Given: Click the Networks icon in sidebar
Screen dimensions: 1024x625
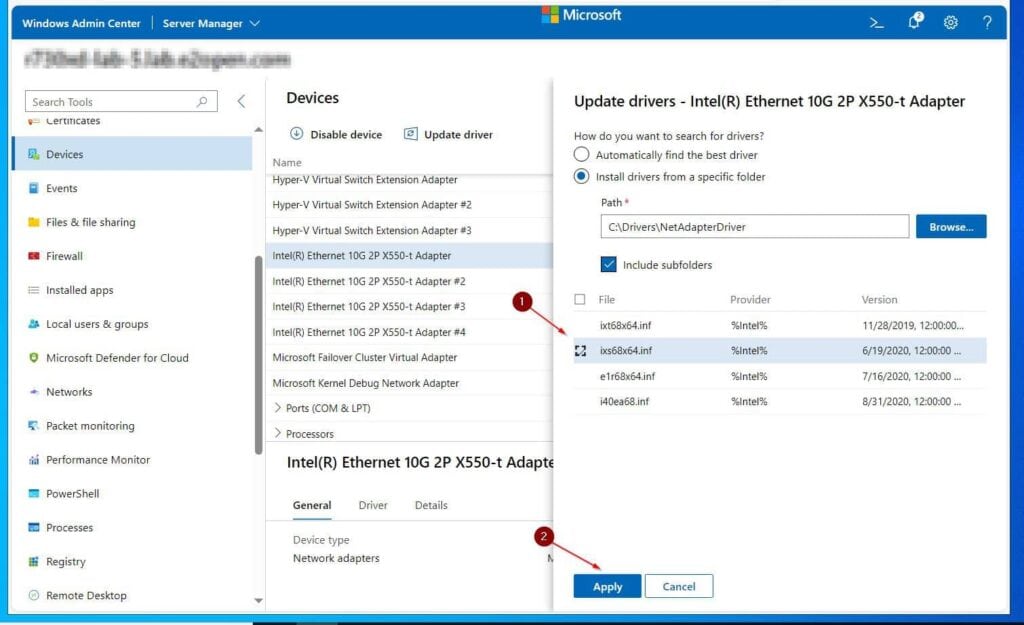Looking at the screenshot, I should pos(33,392).
